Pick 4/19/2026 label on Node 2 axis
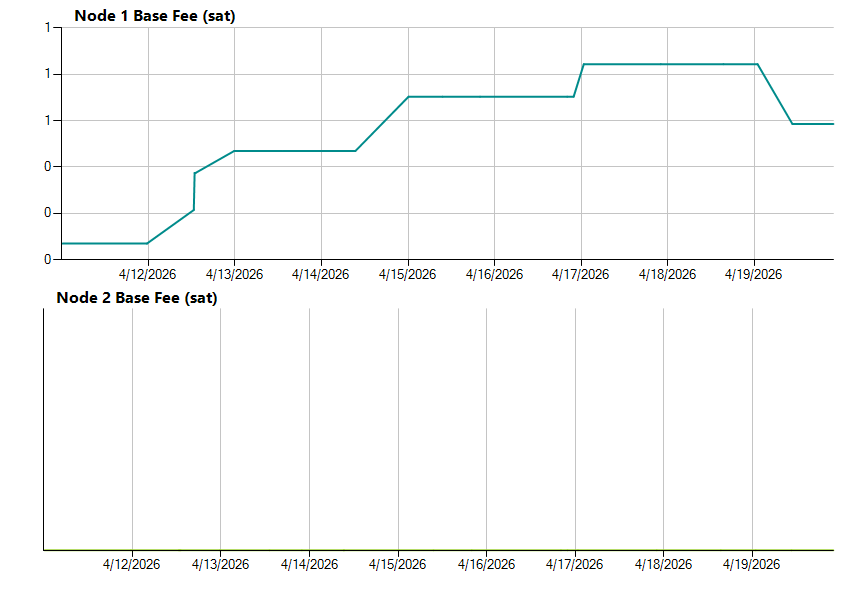Screen dimensions: 860x600 [751, 564]
